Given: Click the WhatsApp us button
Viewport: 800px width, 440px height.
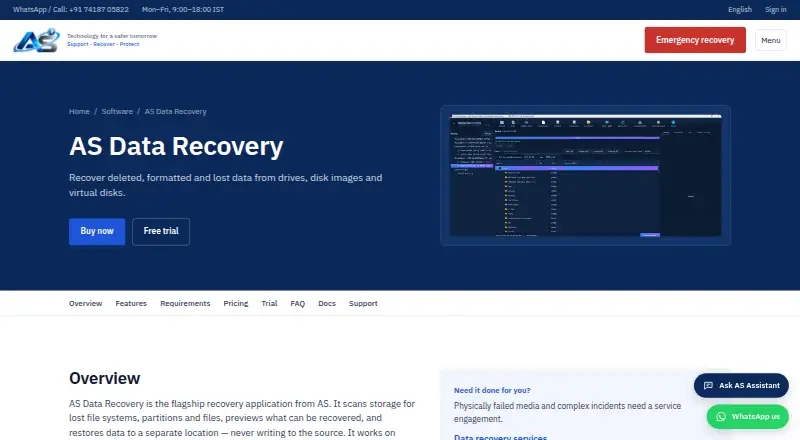Looking at the screenshot, I should 747,417.
